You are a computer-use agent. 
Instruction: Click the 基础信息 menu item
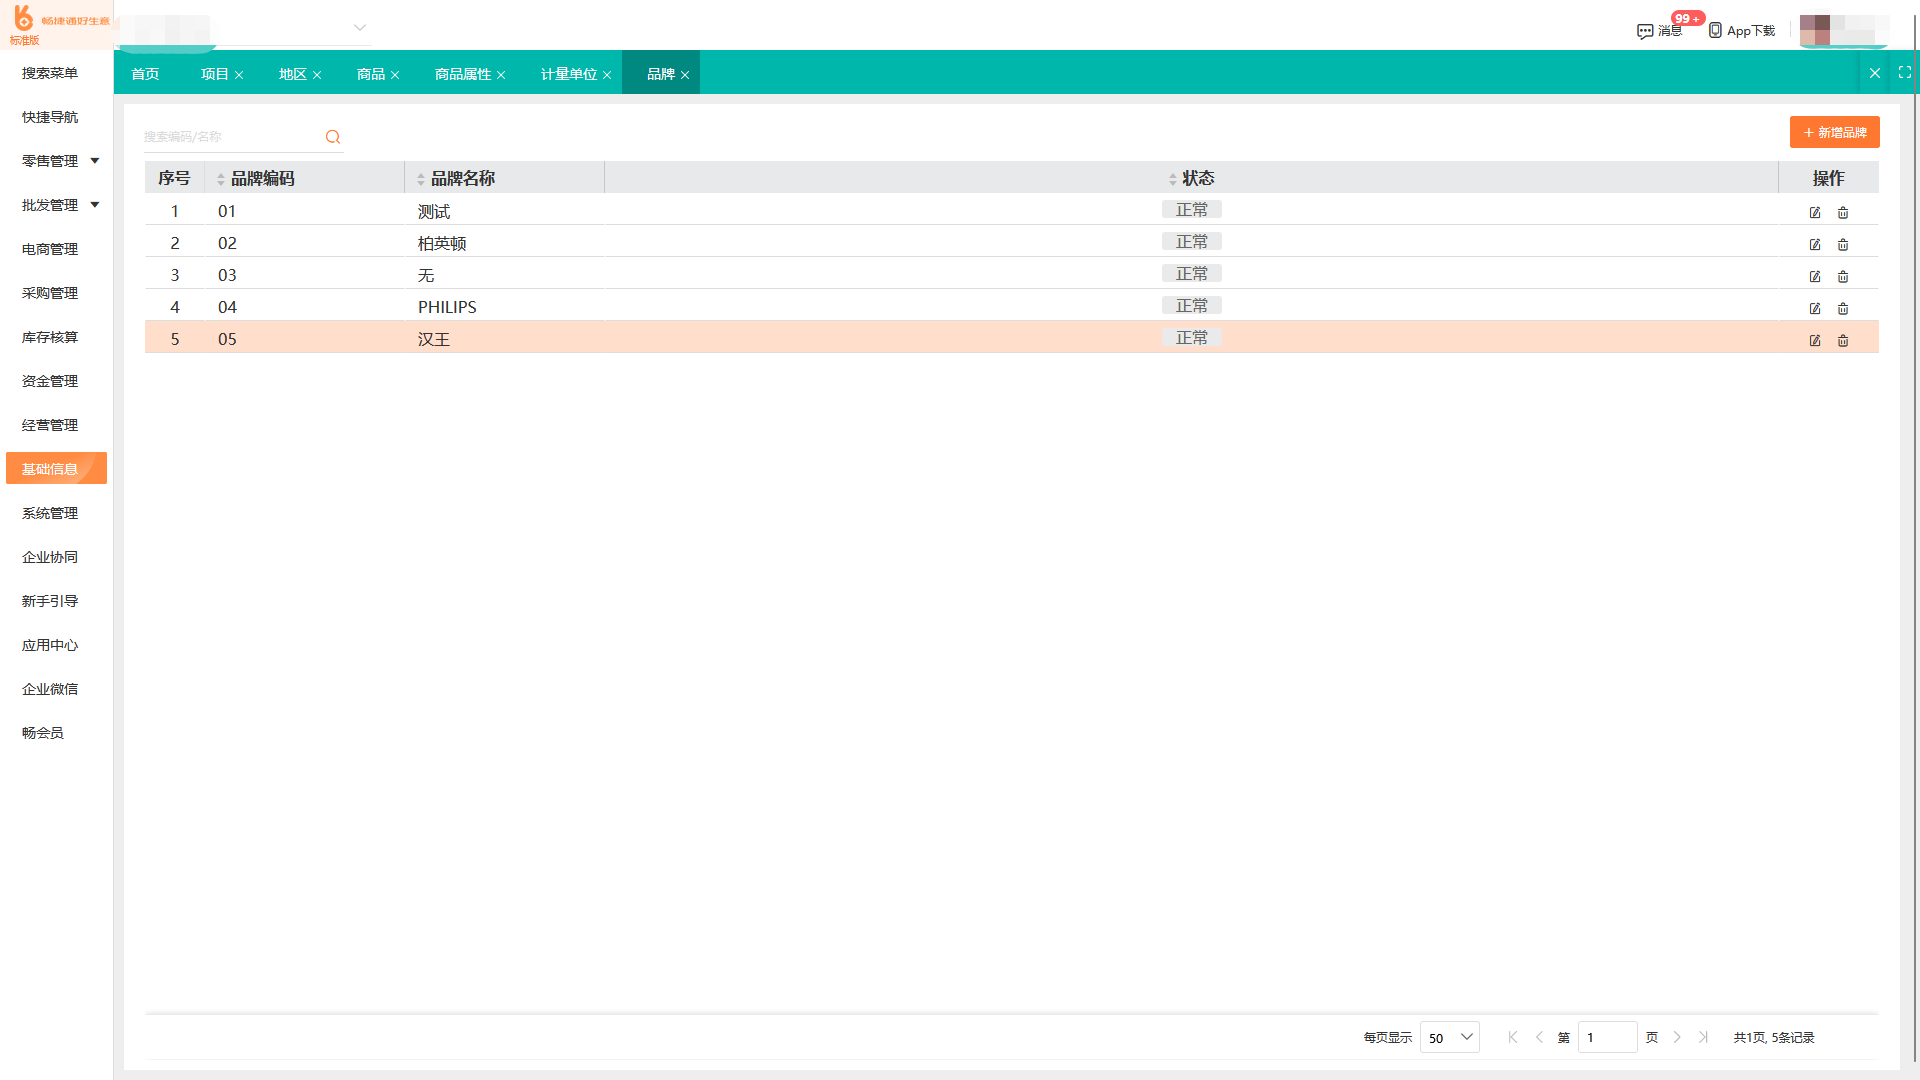pos(51,468)
